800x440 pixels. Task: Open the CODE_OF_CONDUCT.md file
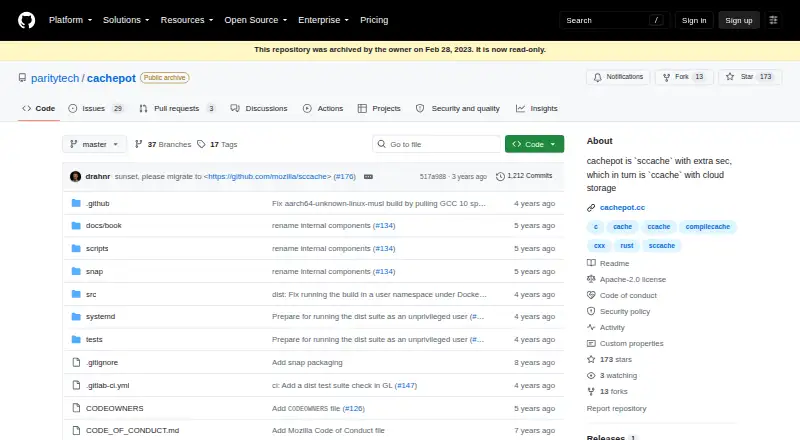tap(133, 430)
